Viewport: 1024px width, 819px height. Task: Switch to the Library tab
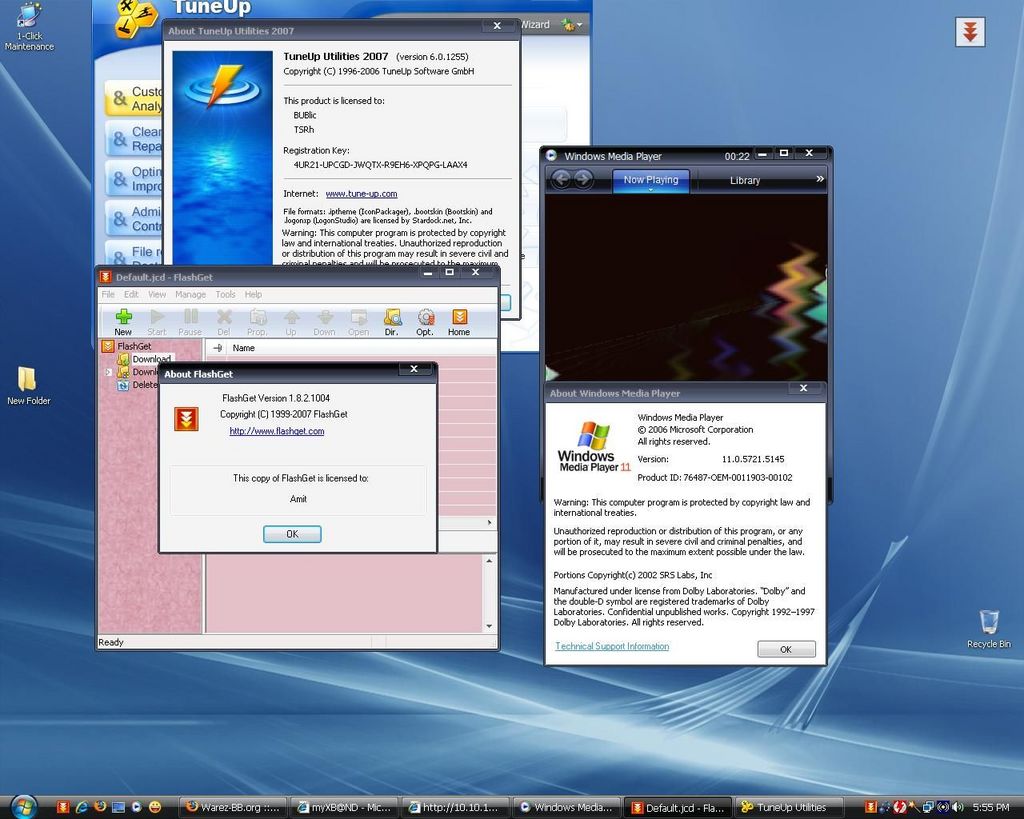coord(744,181)
